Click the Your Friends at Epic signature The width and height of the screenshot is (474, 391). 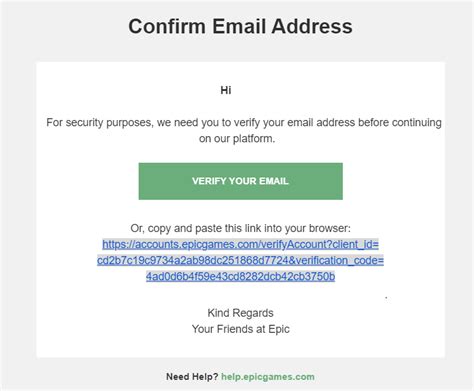pyautogui.click(x=240, y=329)
